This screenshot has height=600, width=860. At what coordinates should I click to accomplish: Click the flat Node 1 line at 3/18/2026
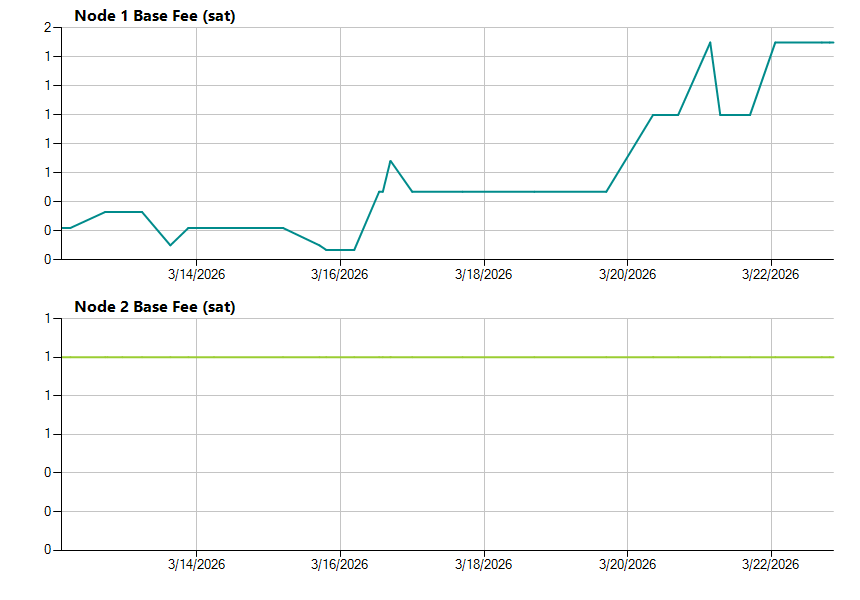484,191
